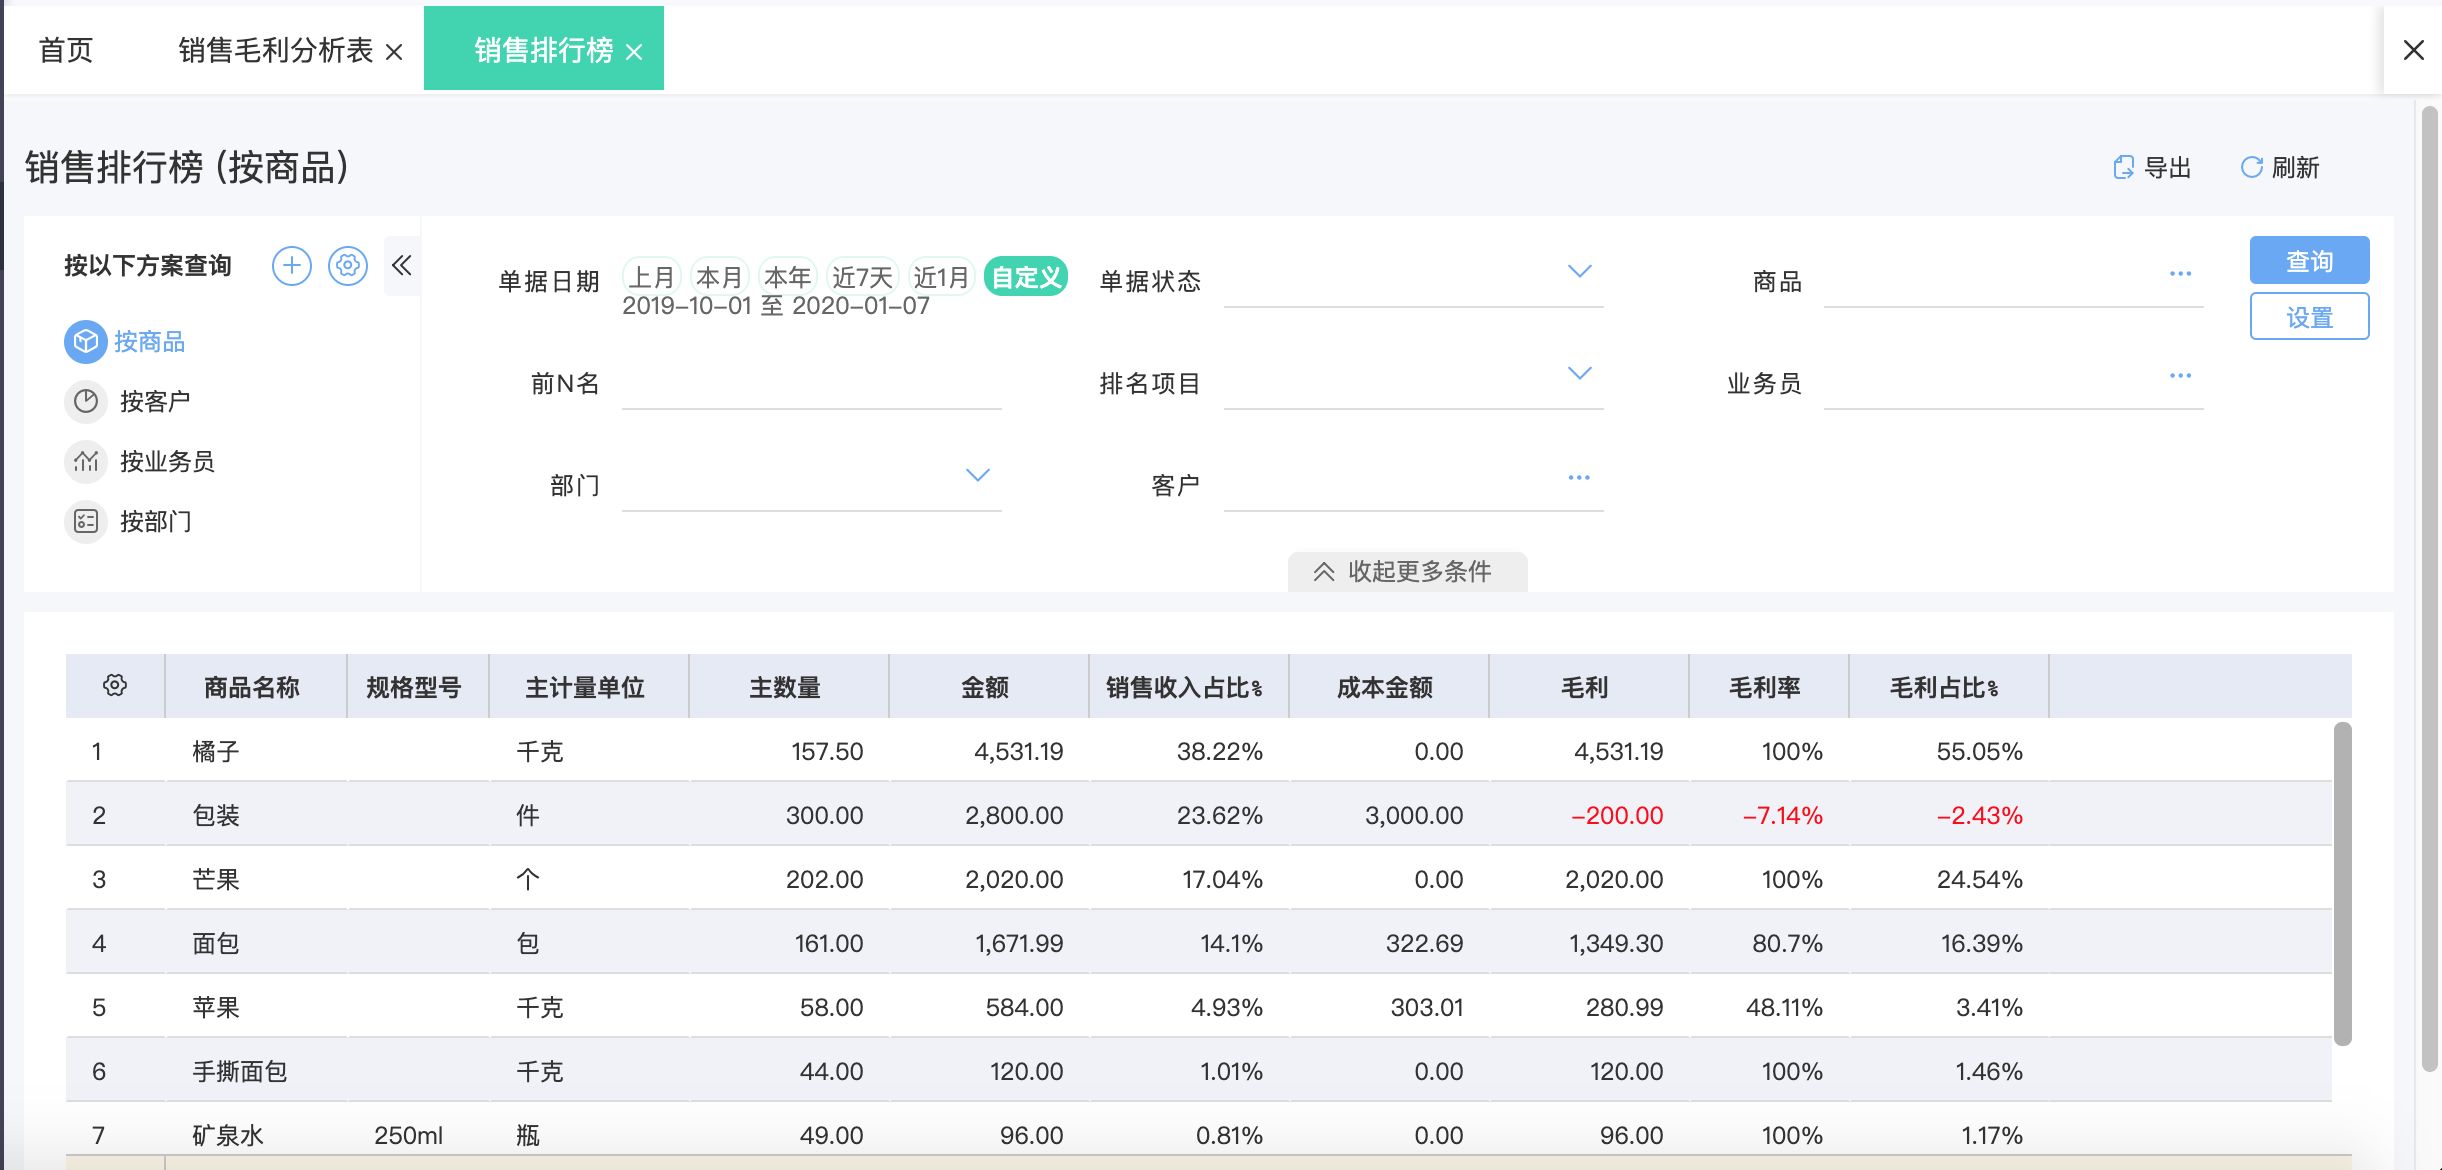Collapse the left panel with chevron icon
This screenshot has width=2442, height=1170.
point(402,263)
